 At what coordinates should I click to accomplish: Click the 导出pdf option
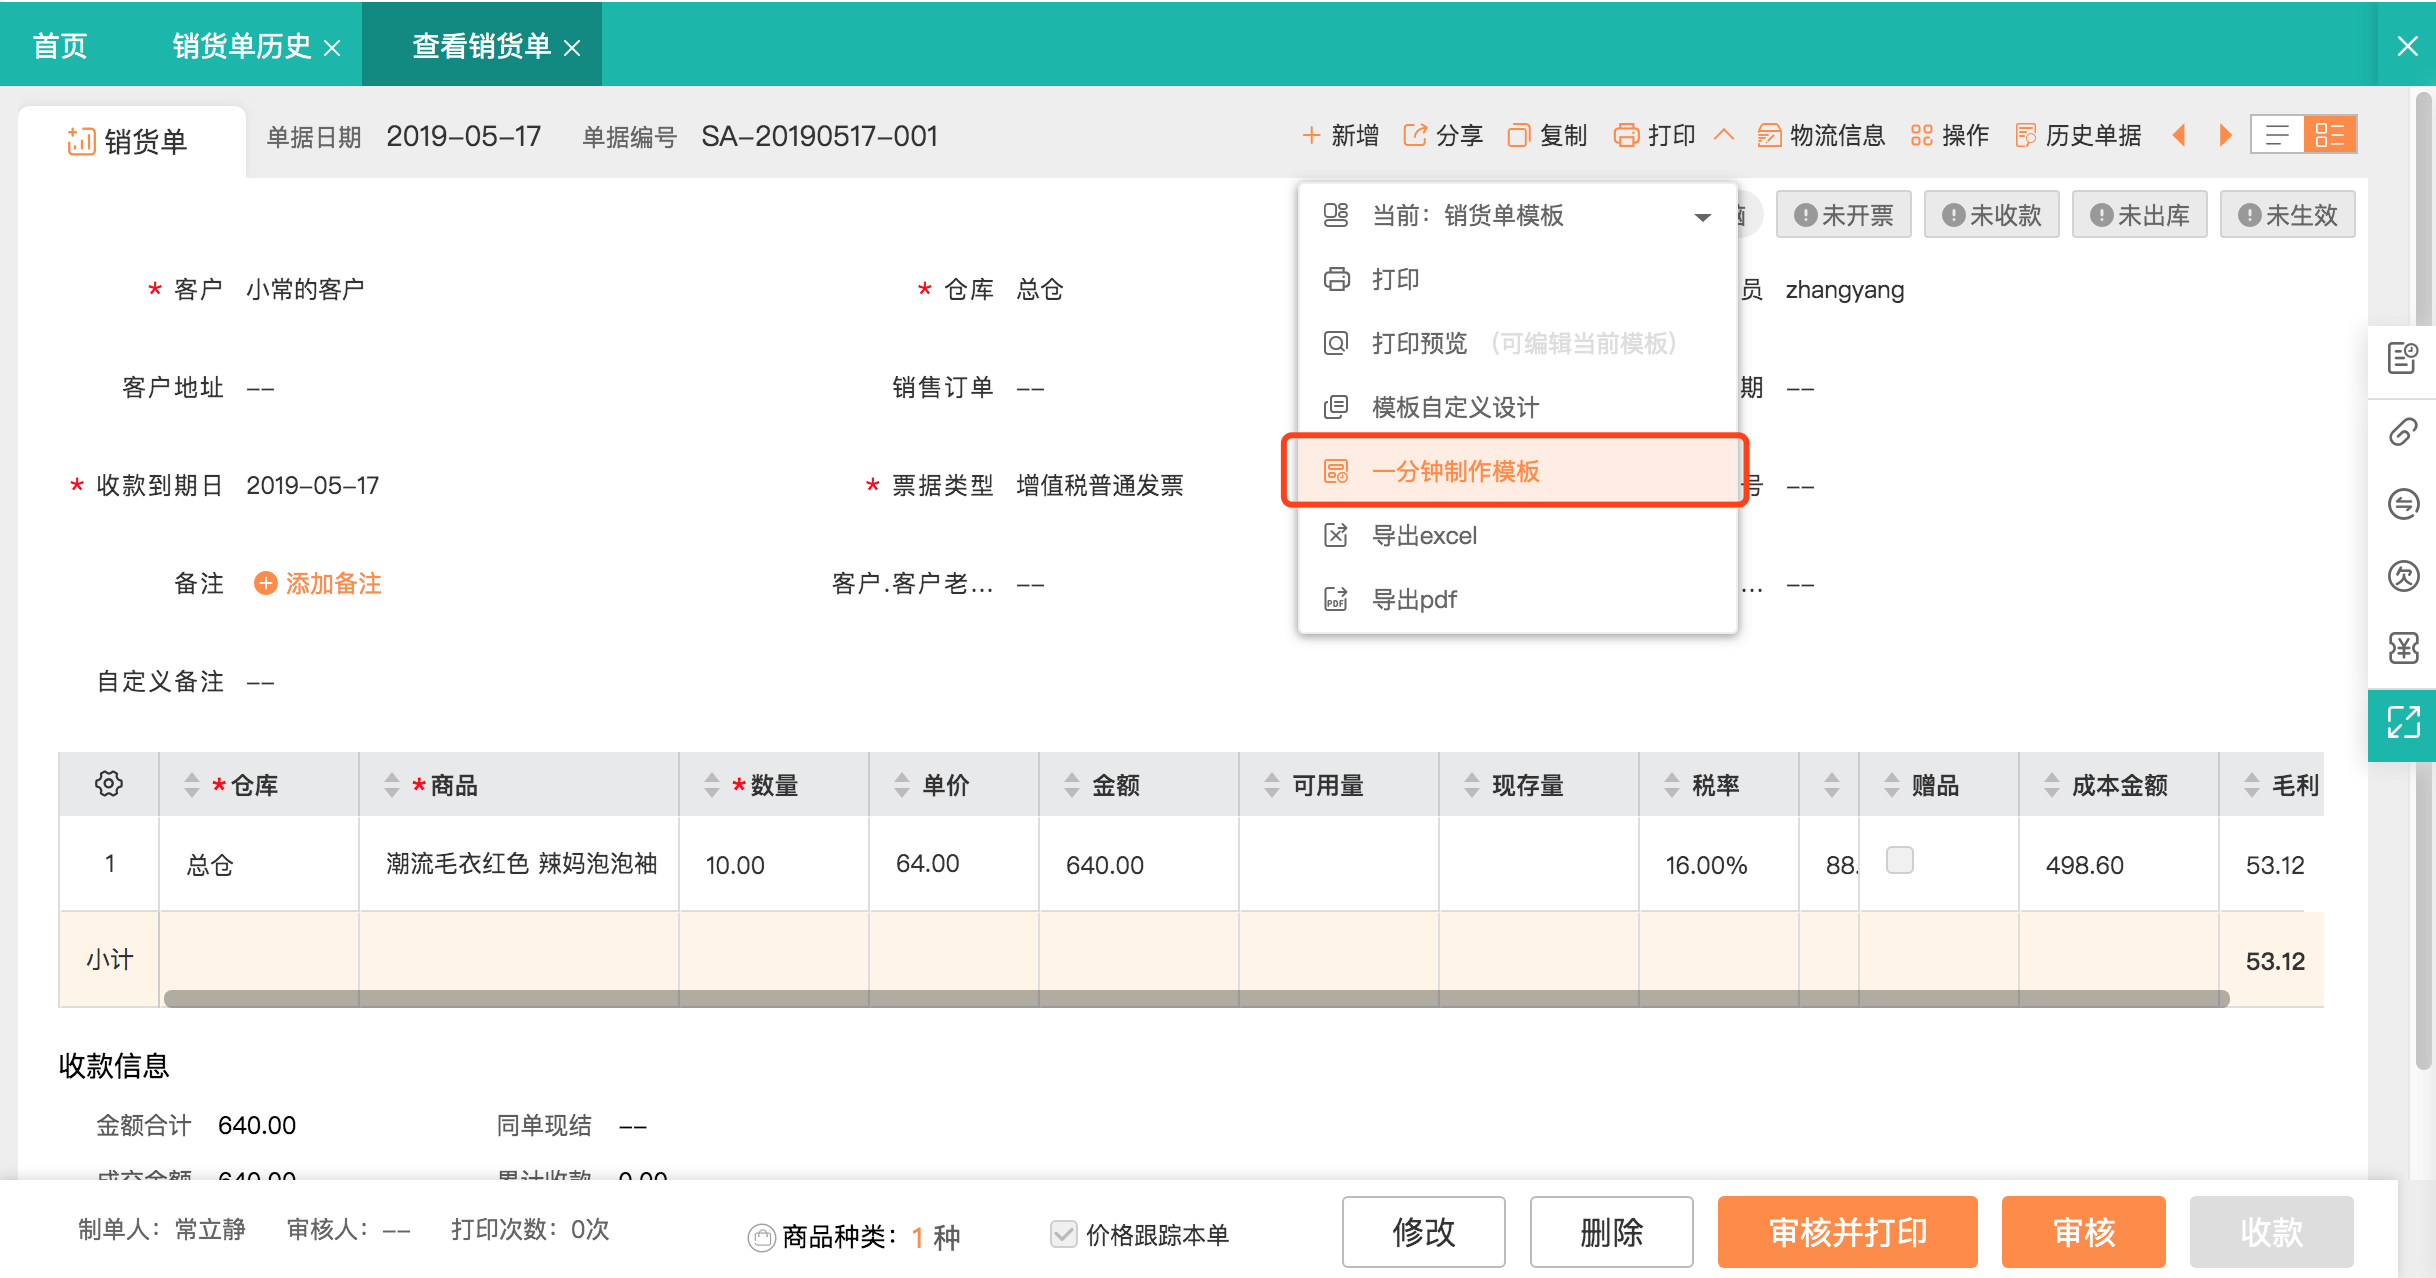pos(1415,600)
